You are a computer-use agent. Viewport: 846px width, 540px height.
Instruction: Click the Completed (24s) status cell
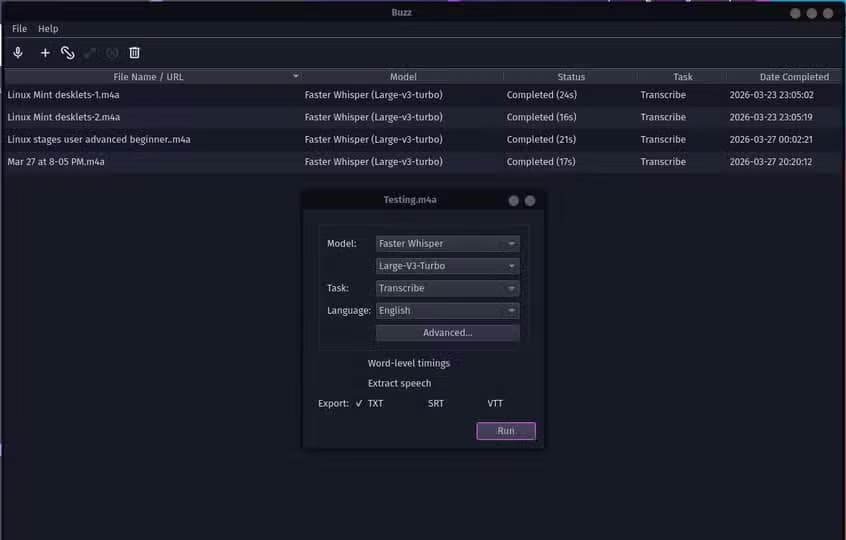(x=542, y=95)
